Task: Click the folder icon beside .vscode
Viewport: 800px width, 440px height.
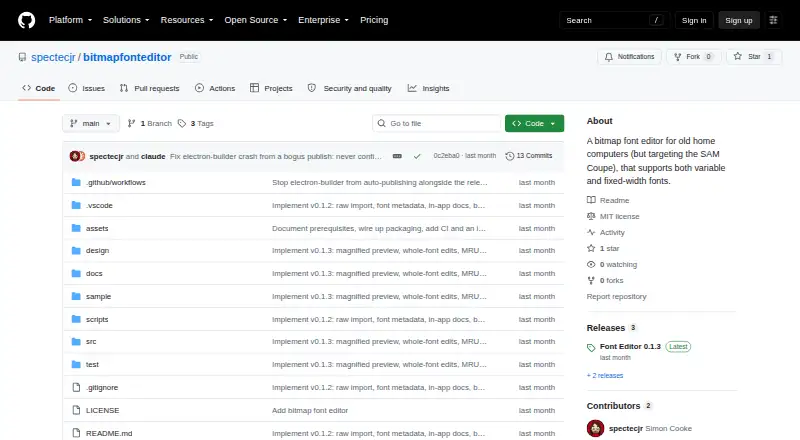Action: 76,205
